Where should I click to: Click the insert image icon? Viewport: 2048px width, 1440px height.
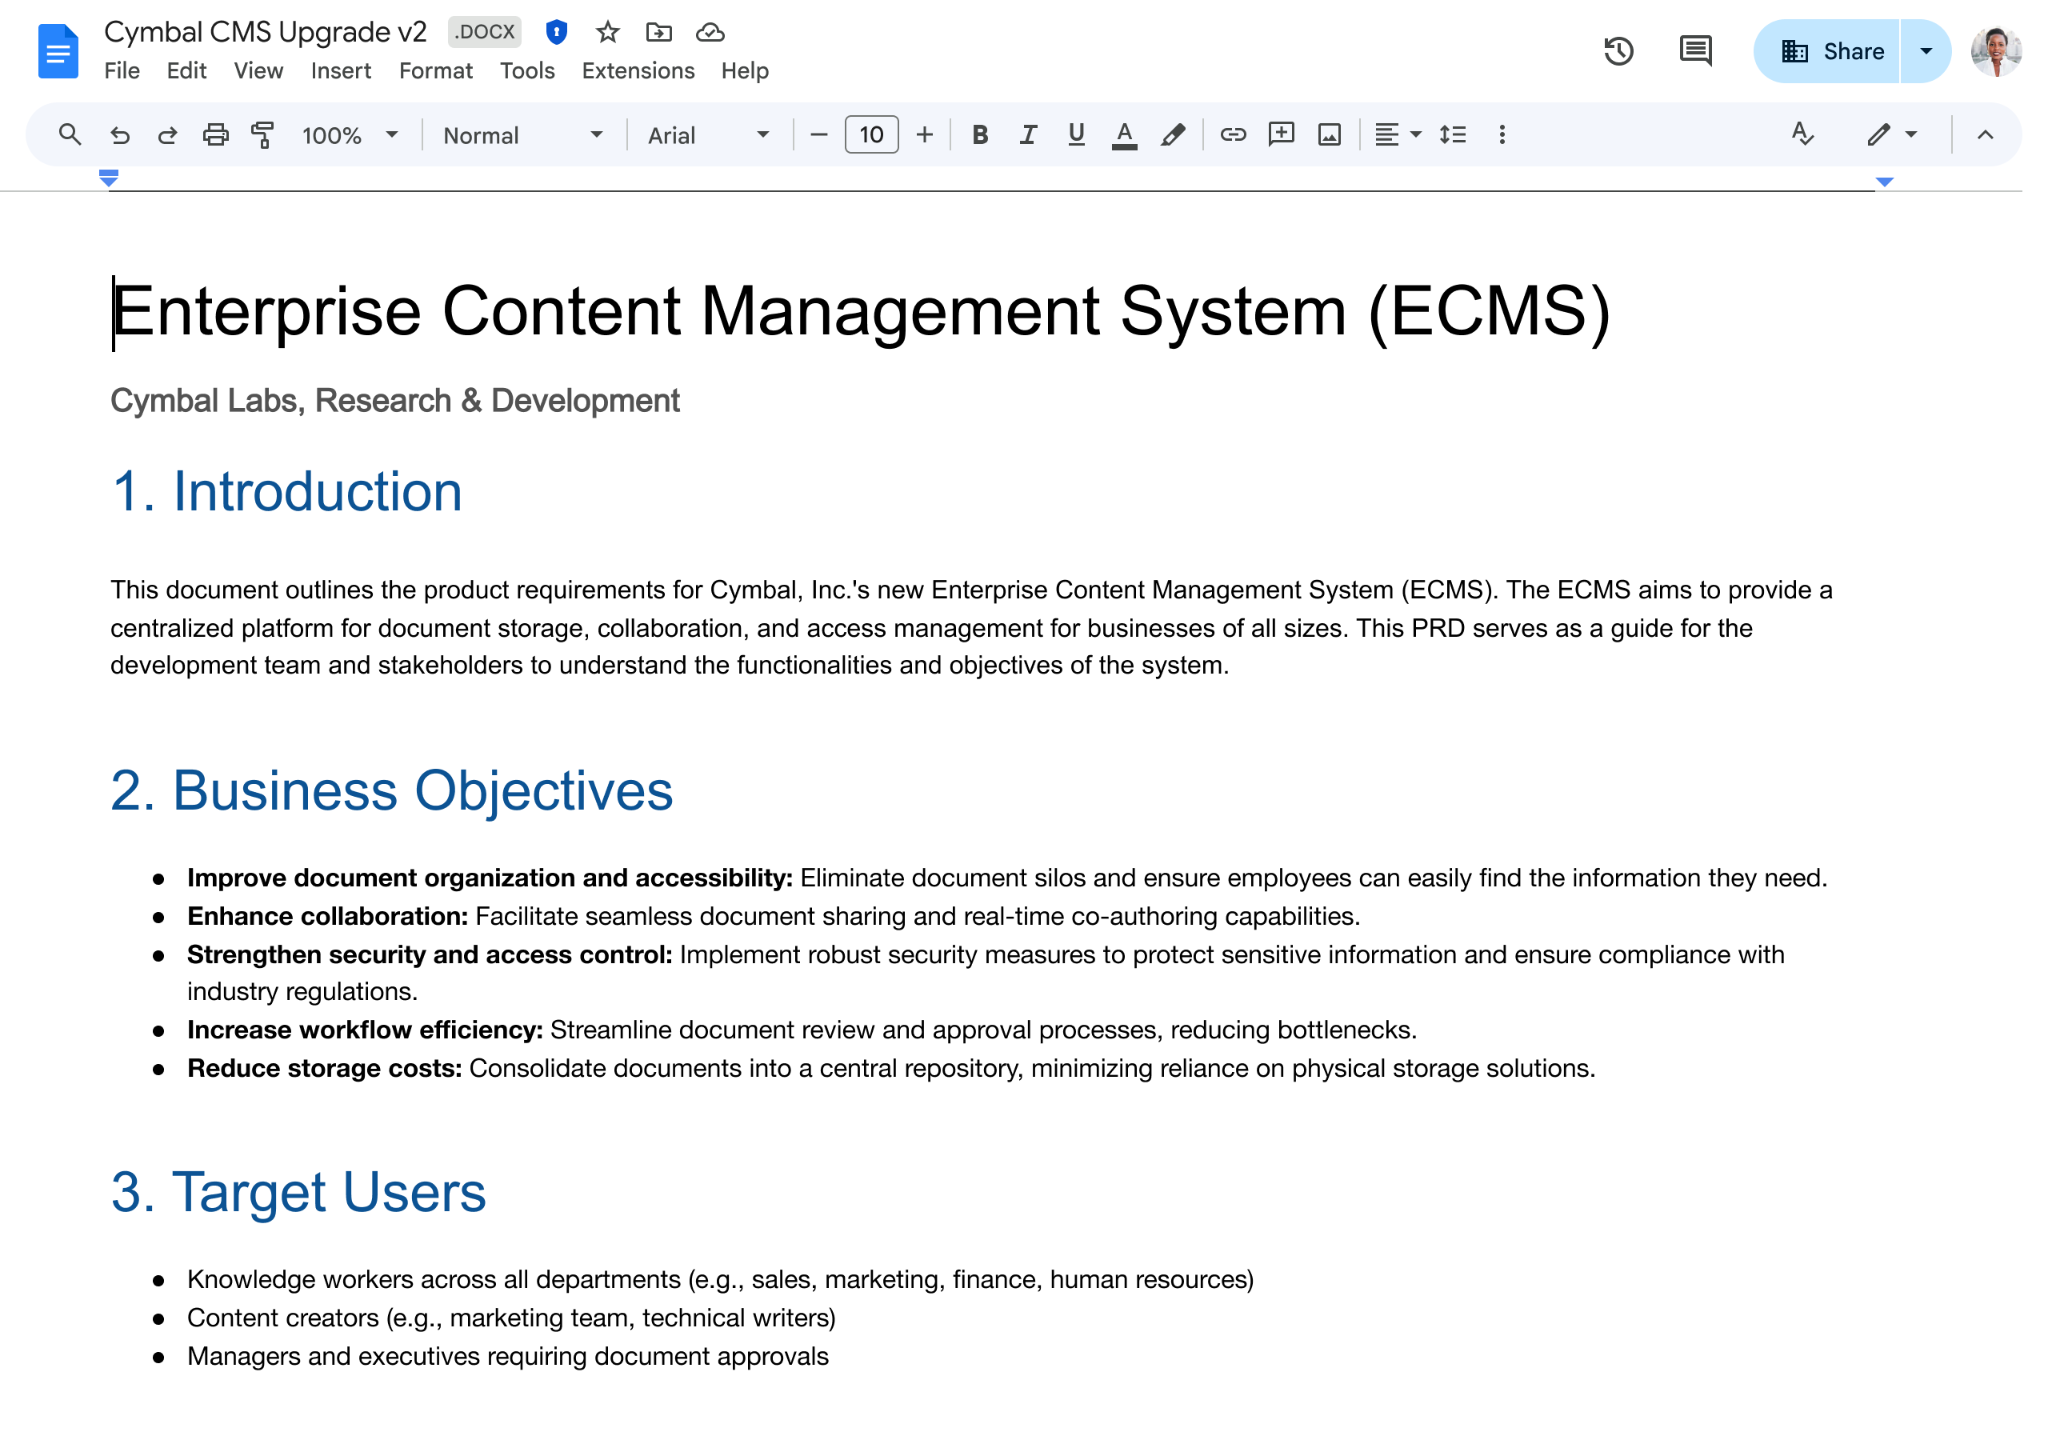pos(1329,135)
